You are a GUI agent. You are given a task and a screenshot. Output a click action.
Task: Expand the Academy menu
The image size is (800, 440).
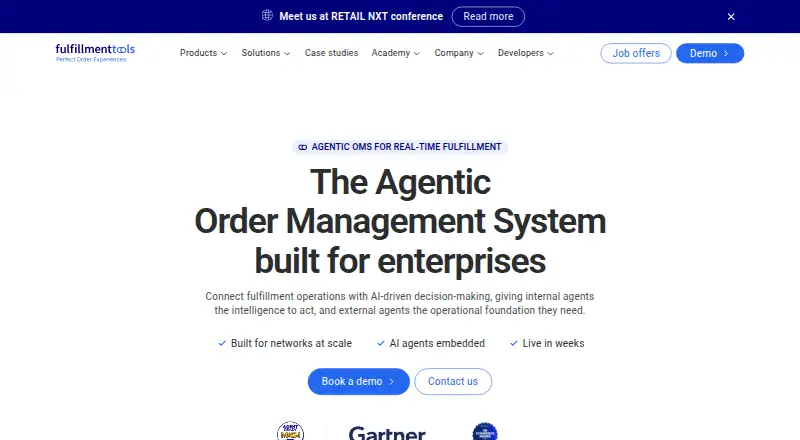tap(395, 53)
